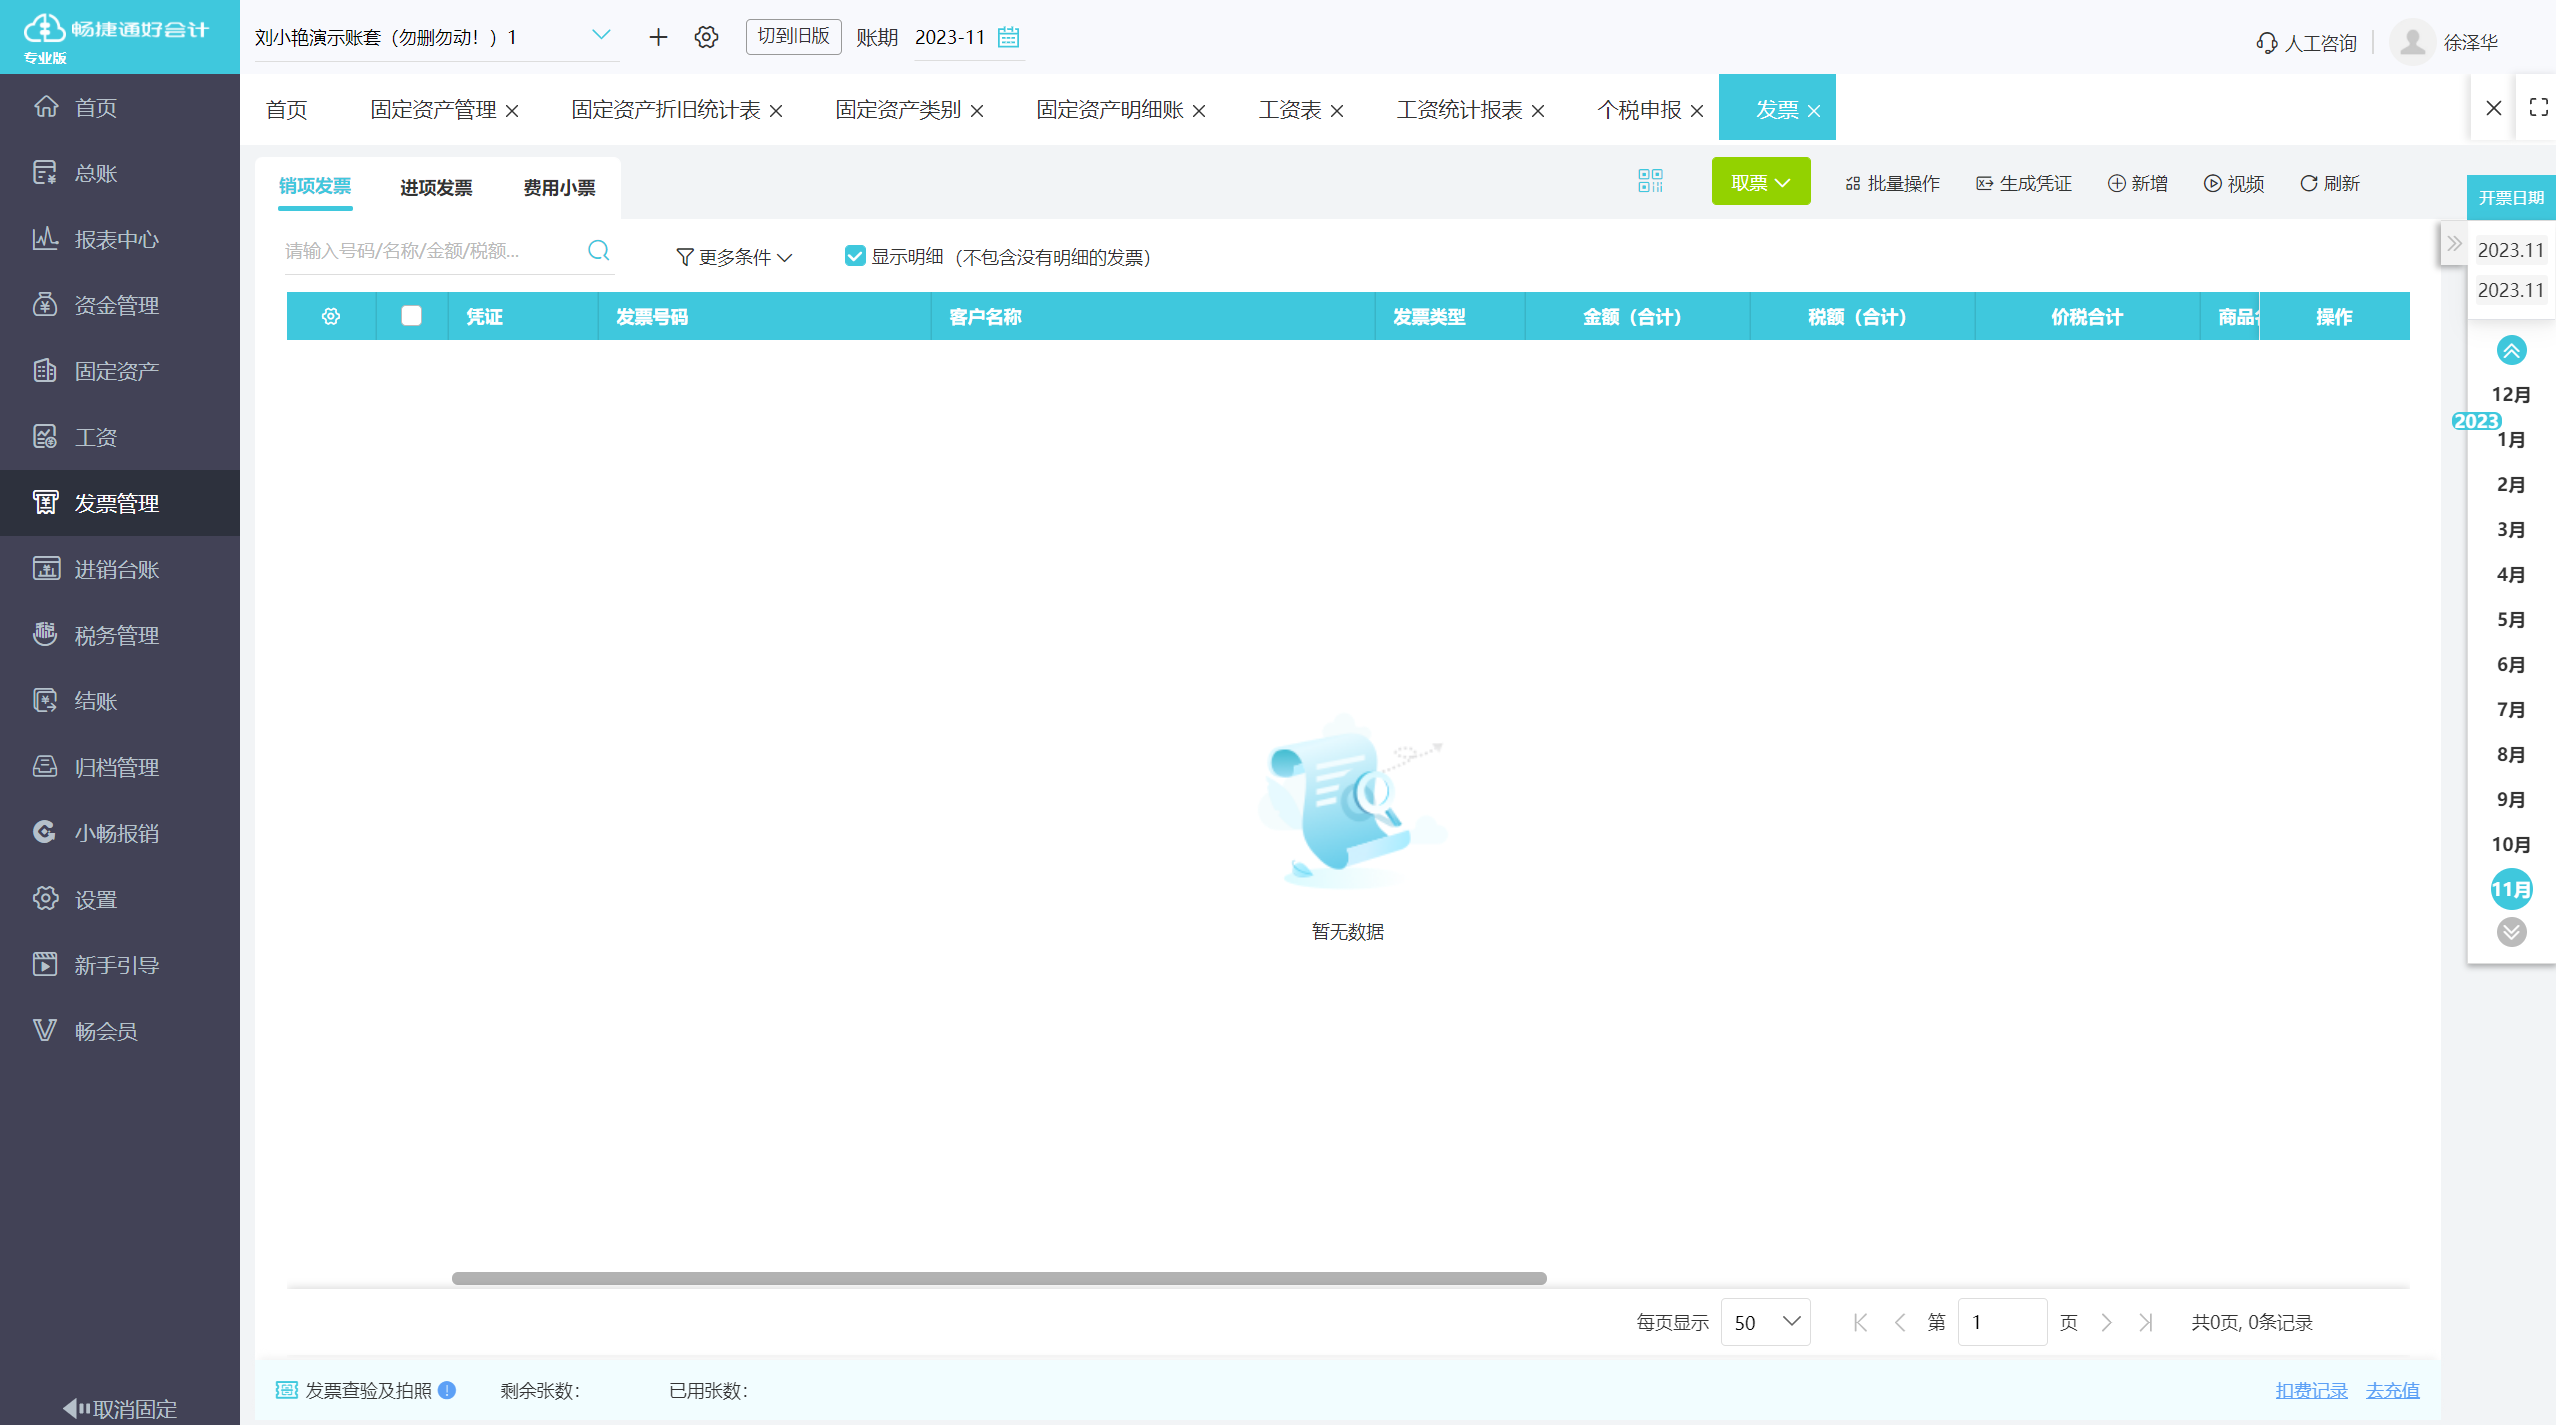Click the QR code scan icon
The height and width of the screenshot is (1425, 2556).
(x=1647, y=181)
